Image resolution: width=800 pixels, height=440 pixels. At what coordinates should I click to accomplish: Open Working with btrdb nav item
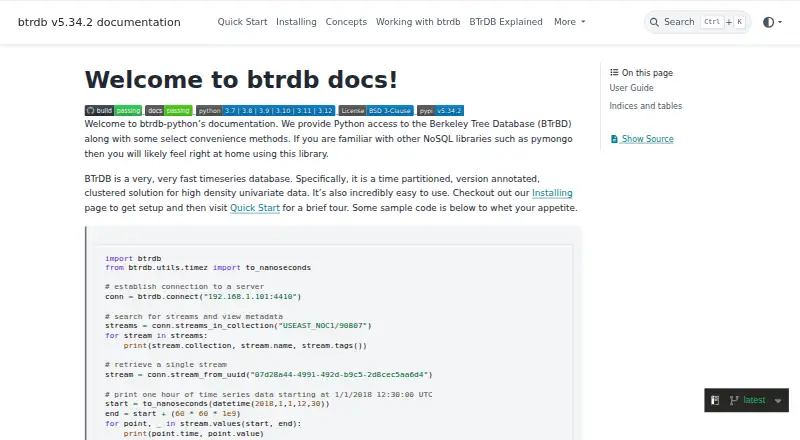click(x=418, y=22)
